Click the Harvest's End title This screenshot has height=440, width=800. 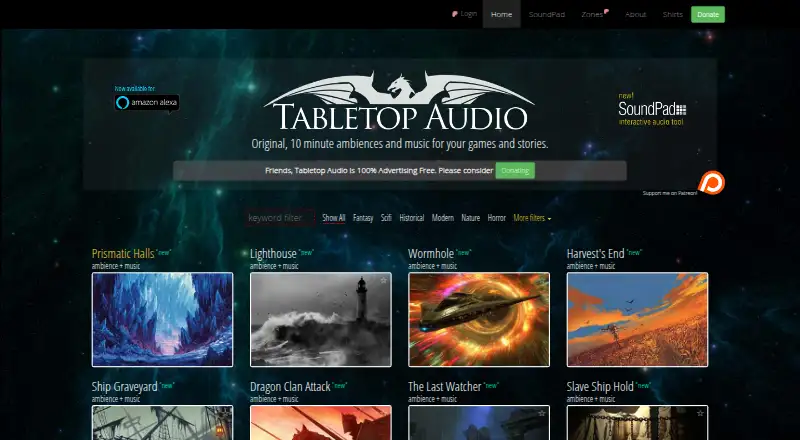pos(595,254)
